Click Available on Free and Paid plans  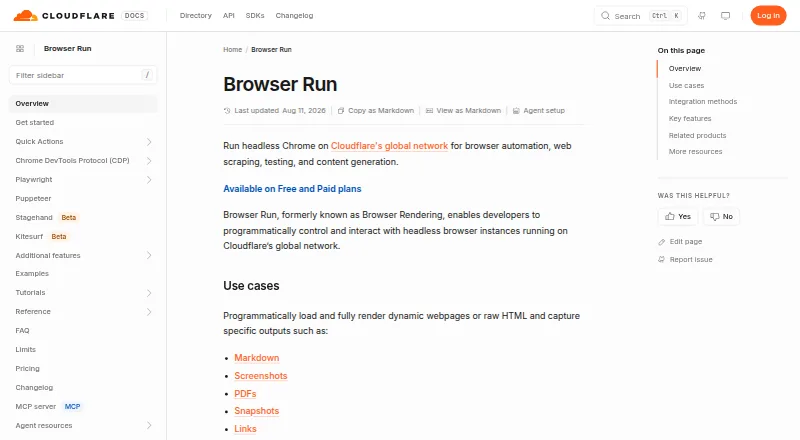pos(292,189)
